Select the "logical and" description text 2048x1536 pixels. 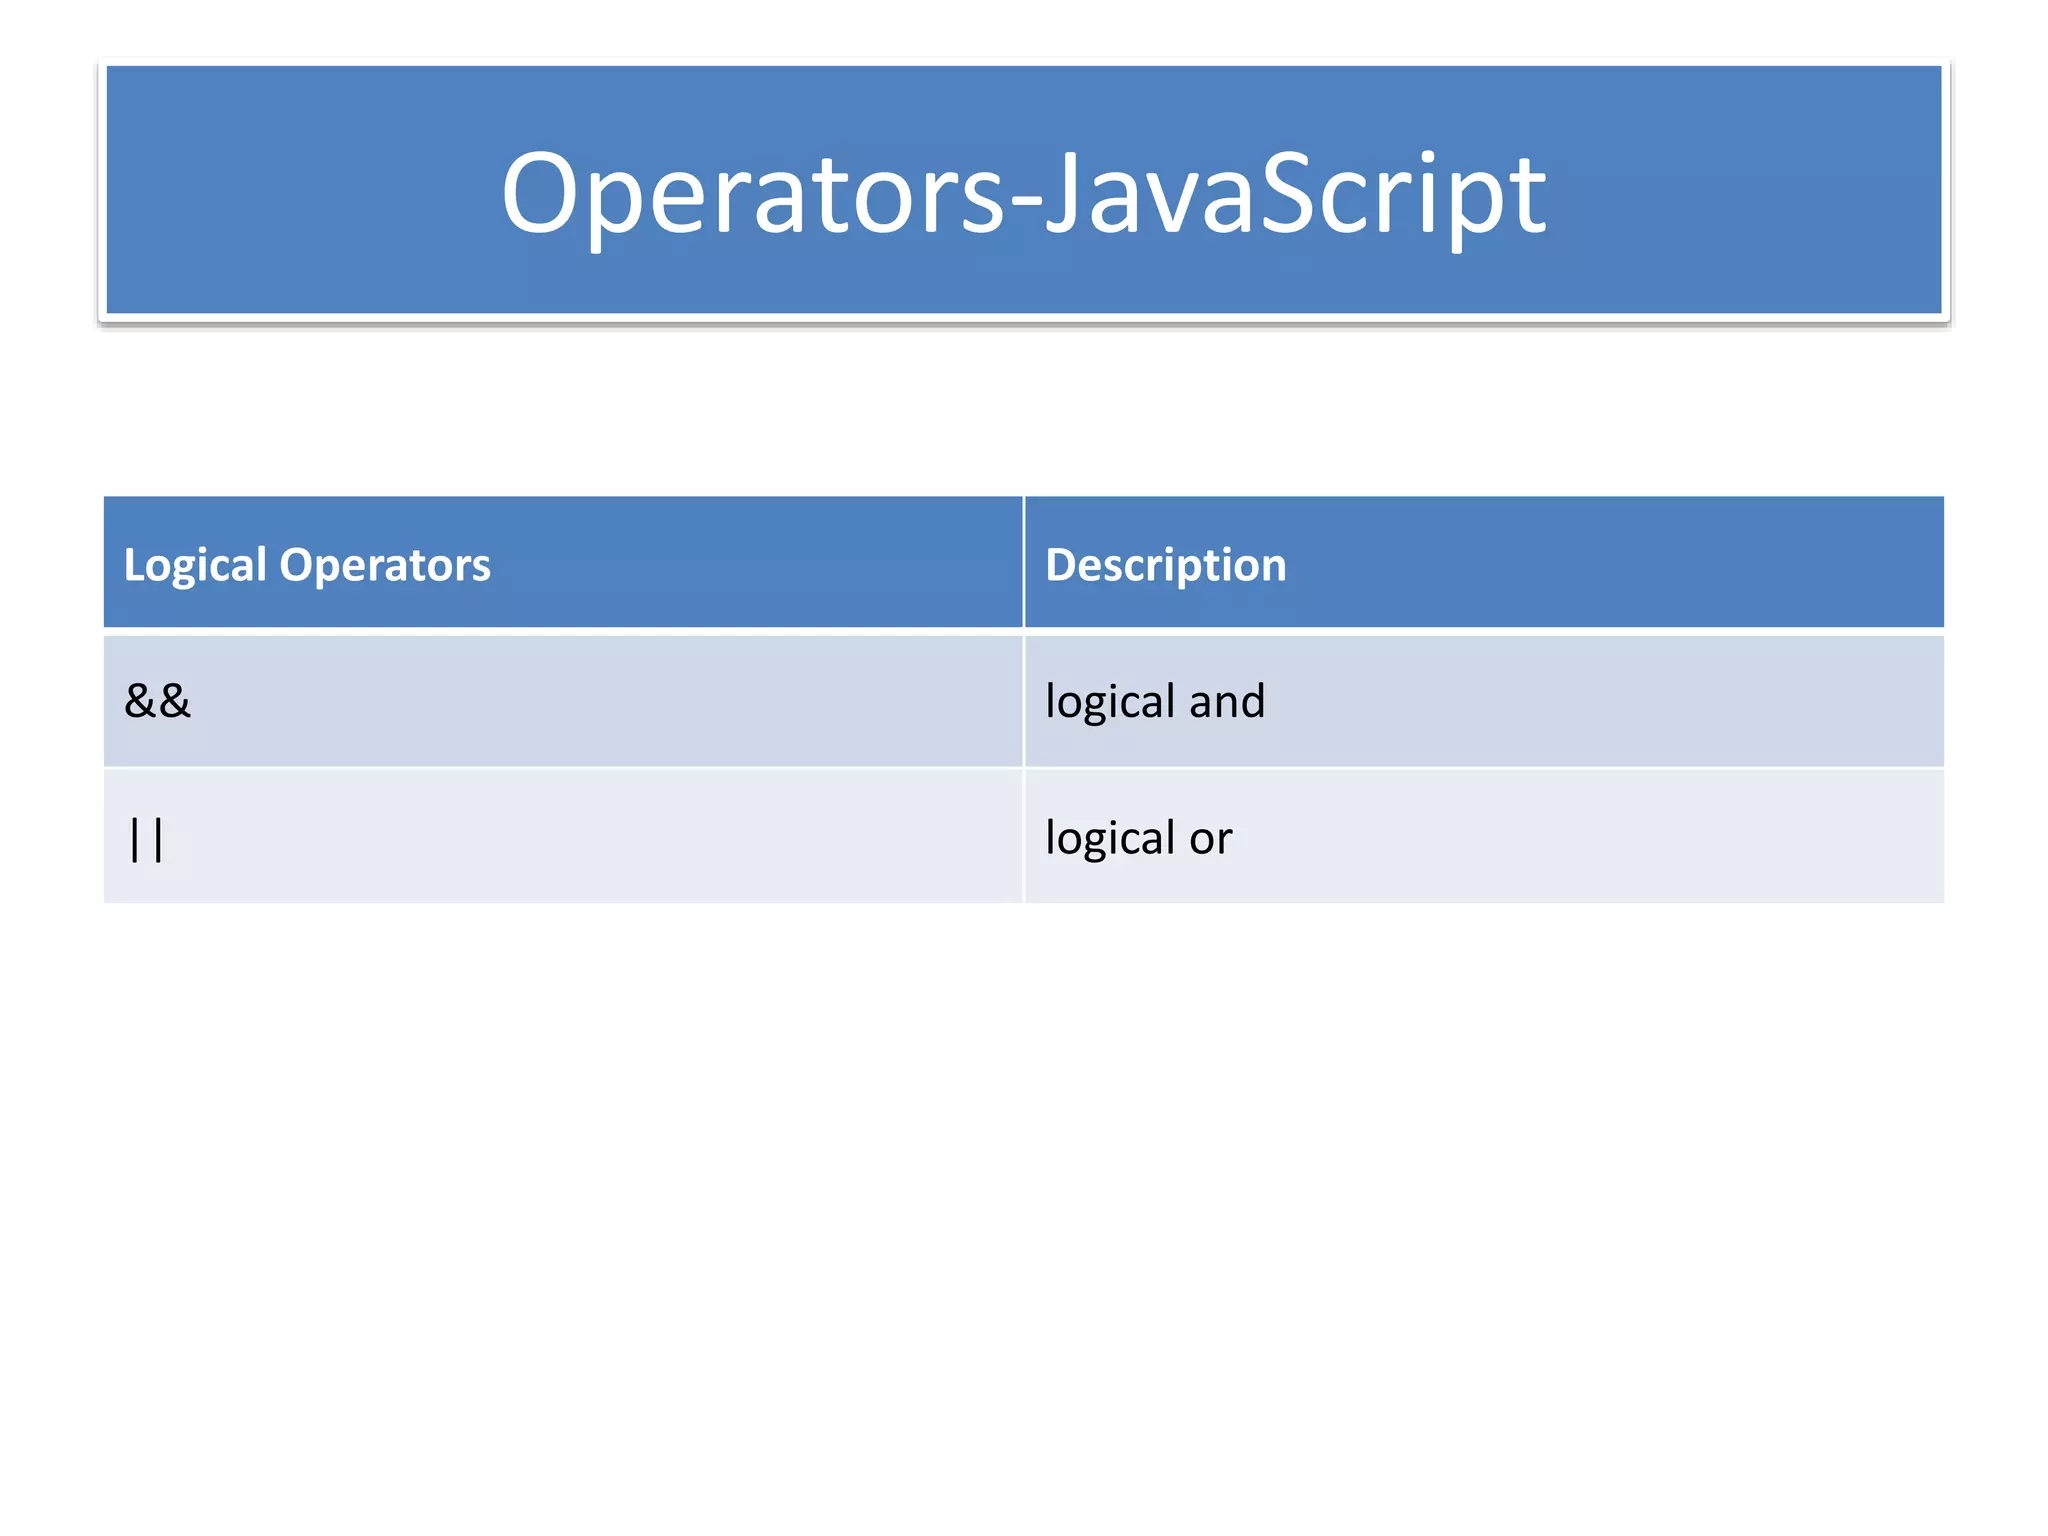[x=1155, y=701]
